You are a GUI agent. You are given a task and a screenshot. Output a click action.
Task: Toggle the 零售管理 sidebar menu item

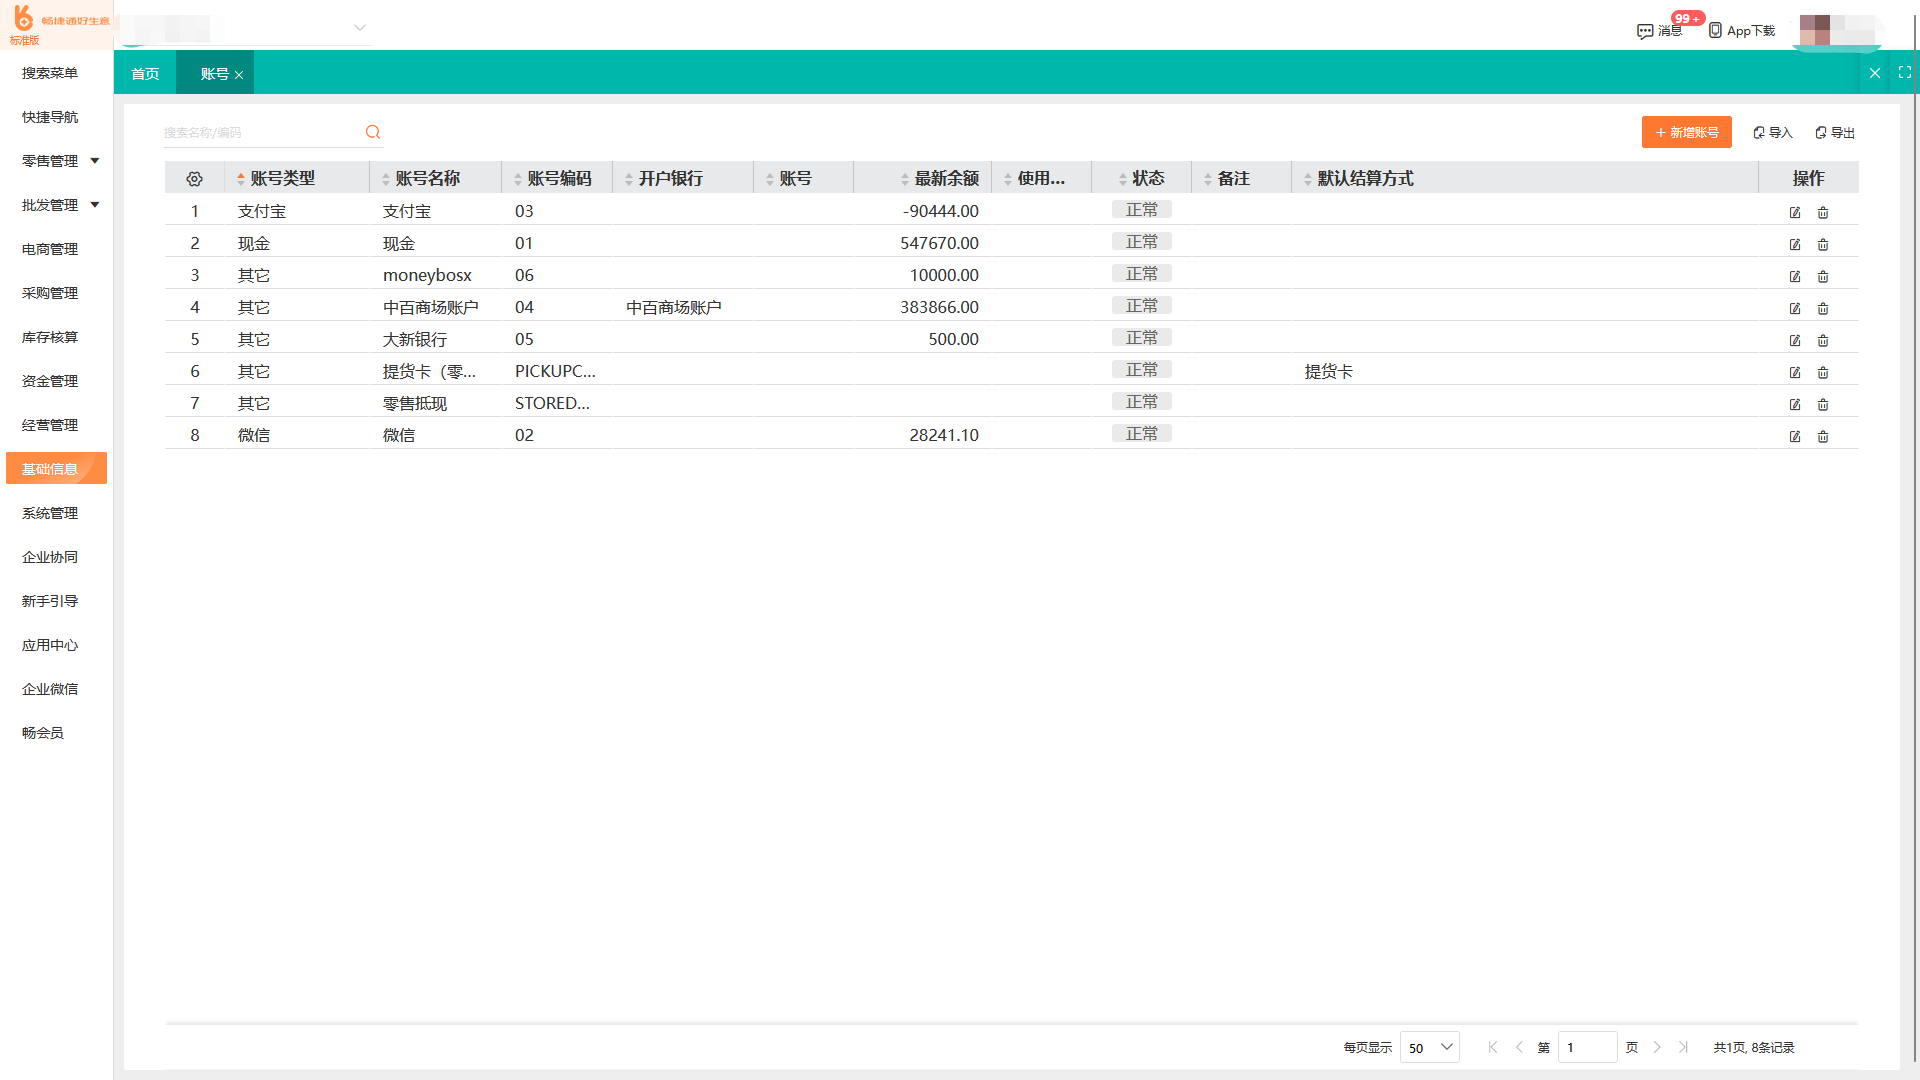pos(61,161)
